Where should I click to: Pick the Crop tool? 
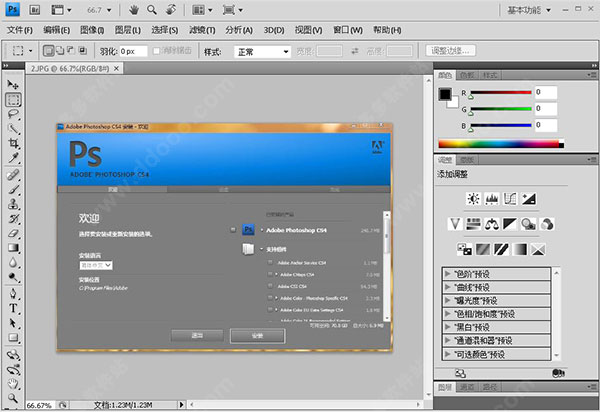pos(14,143)
